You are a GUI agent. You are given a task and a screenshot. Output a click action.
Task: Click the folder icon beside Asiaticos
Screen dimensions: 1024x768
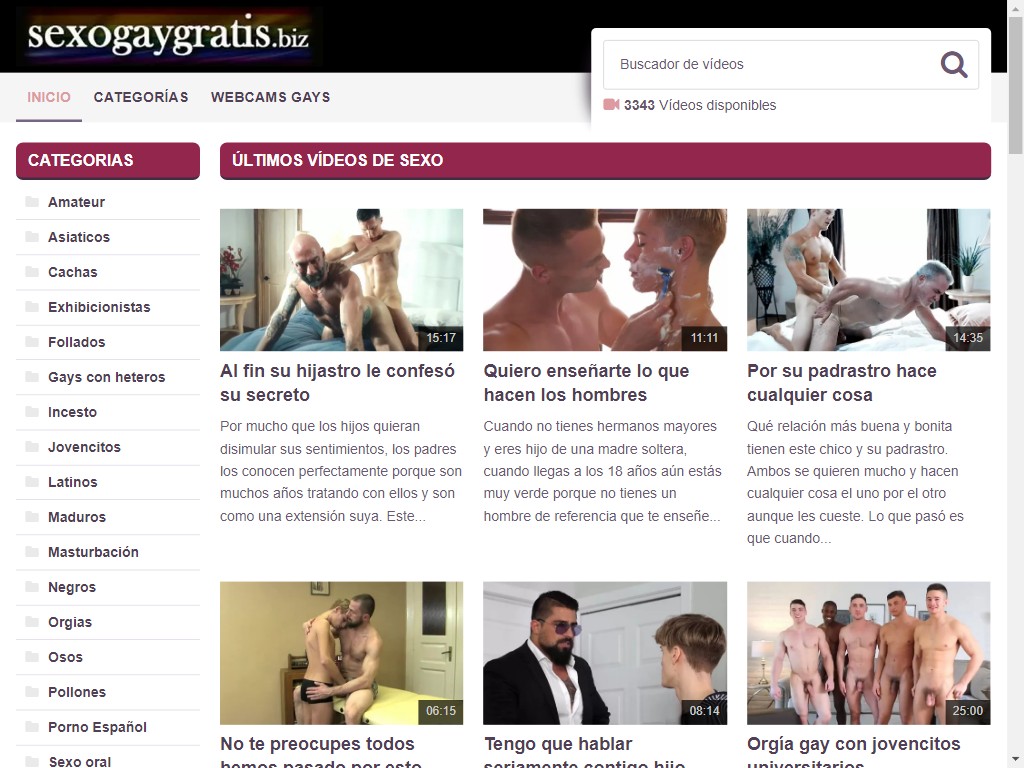point(32,237)
